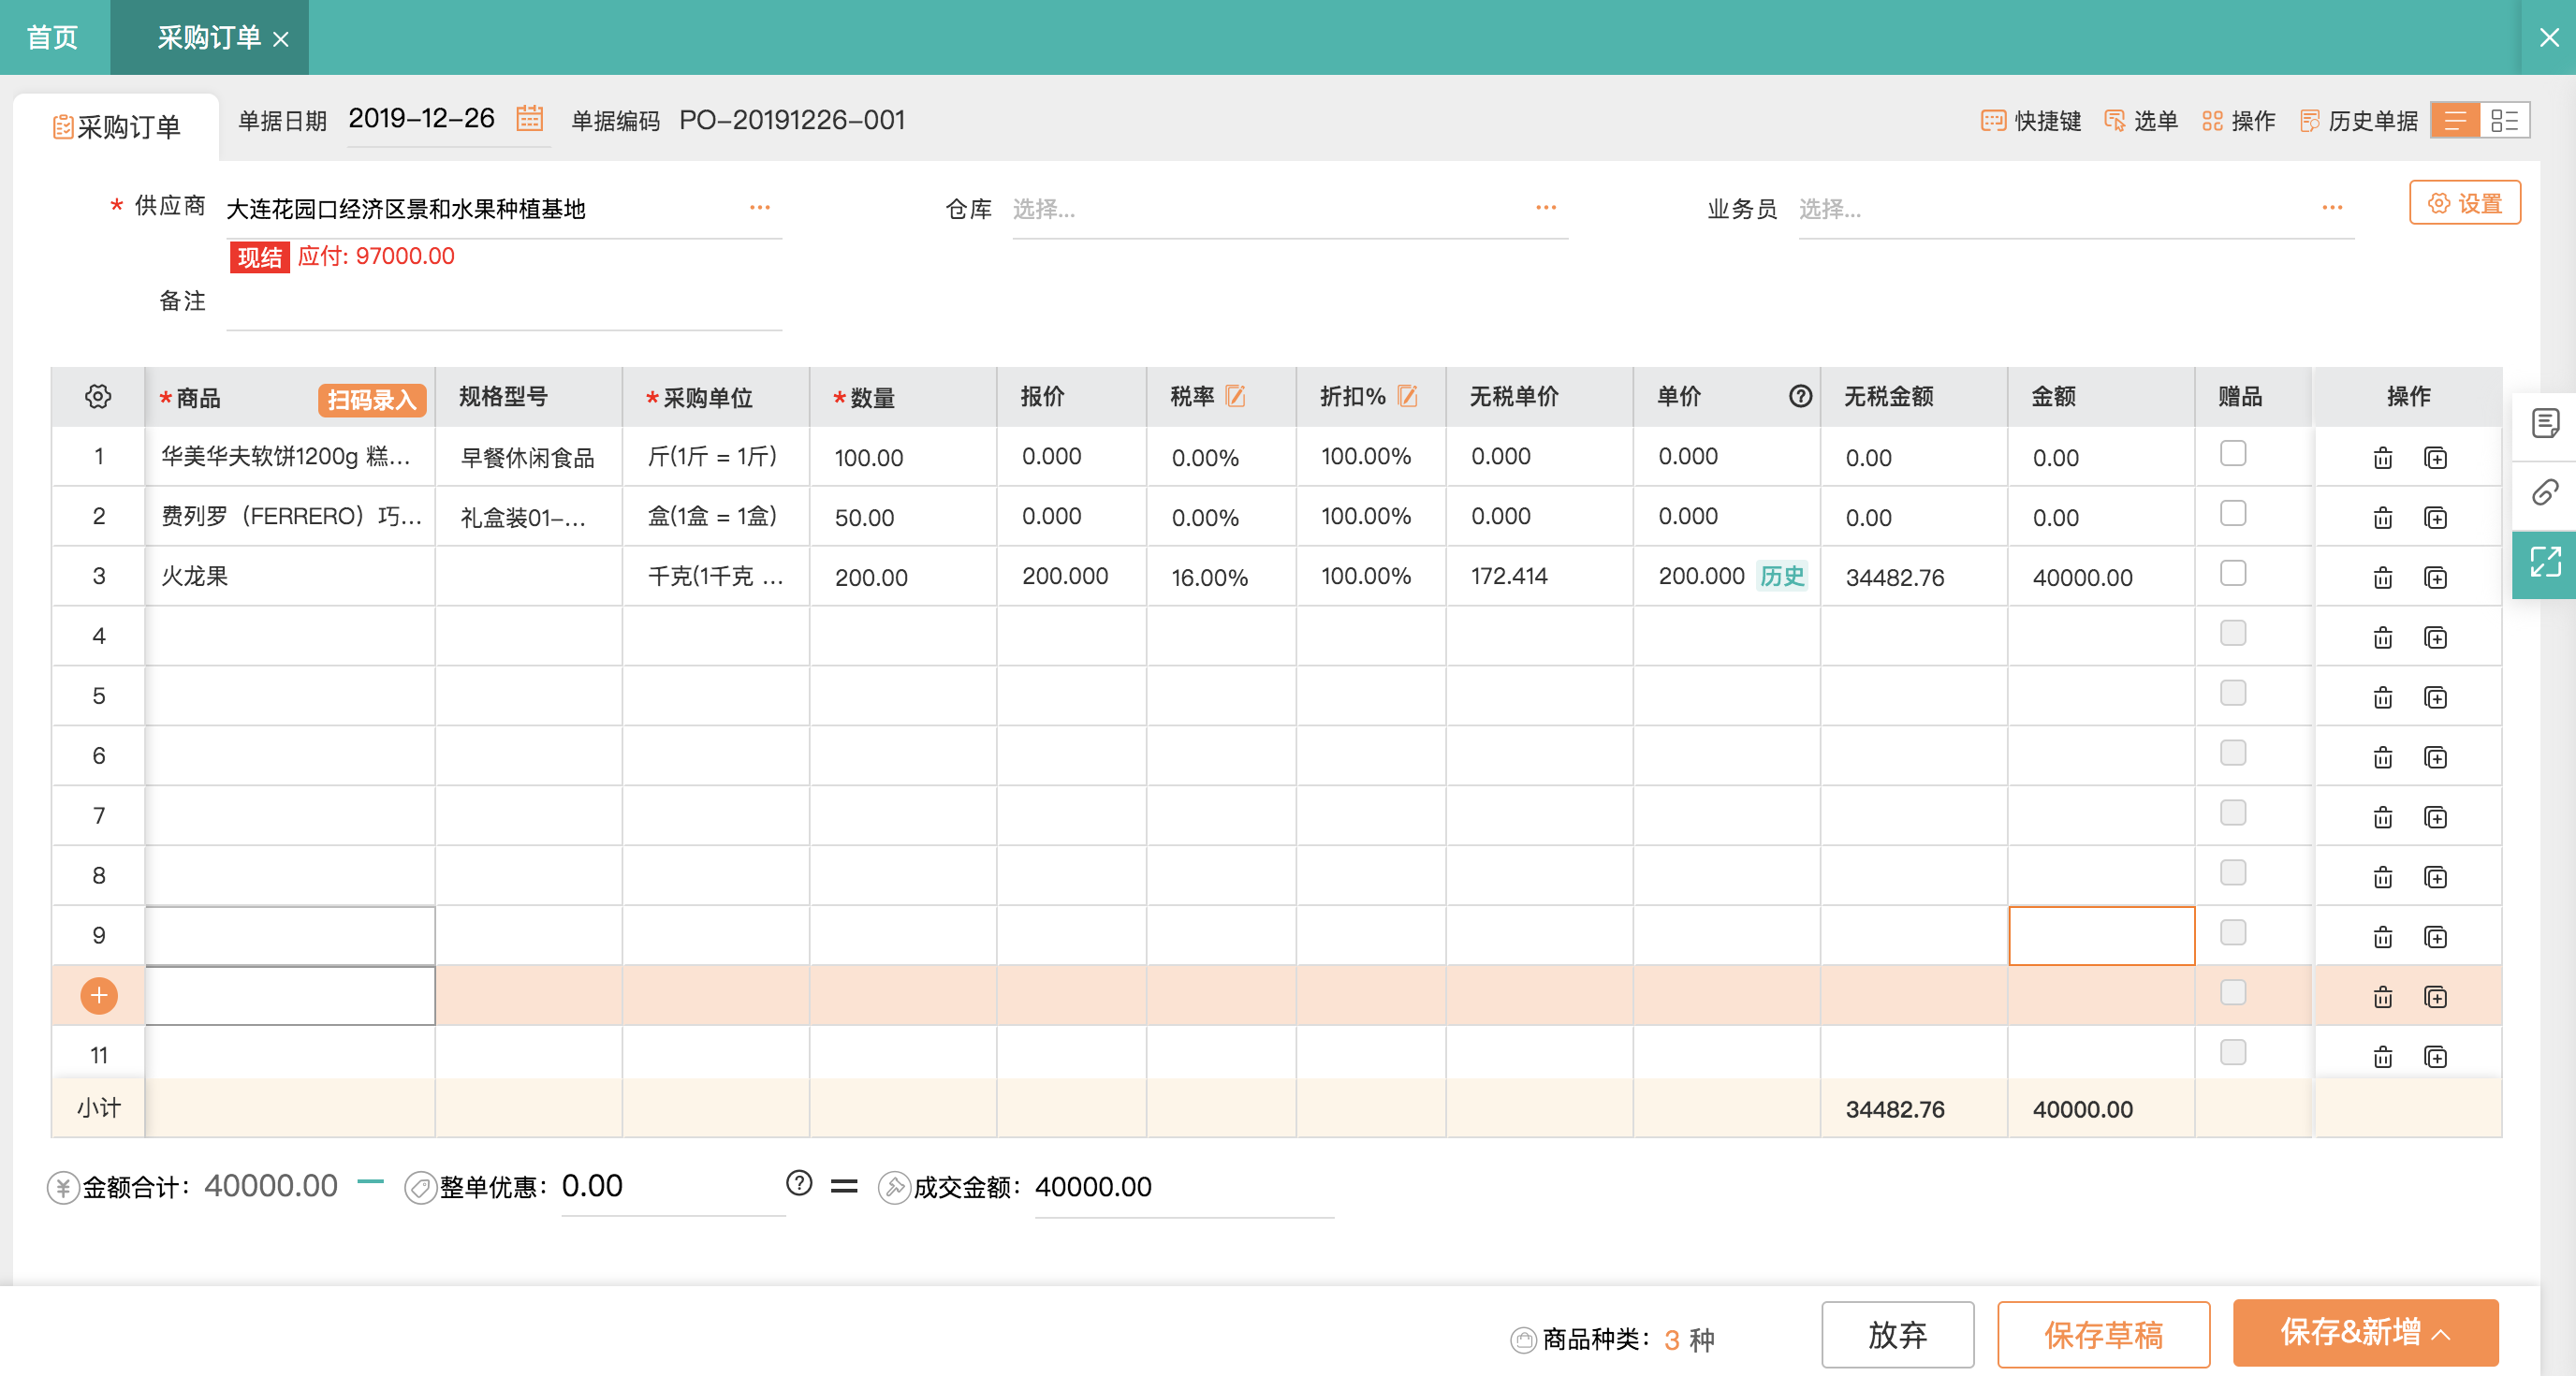Click the 首页 home tab

(52, 34)
